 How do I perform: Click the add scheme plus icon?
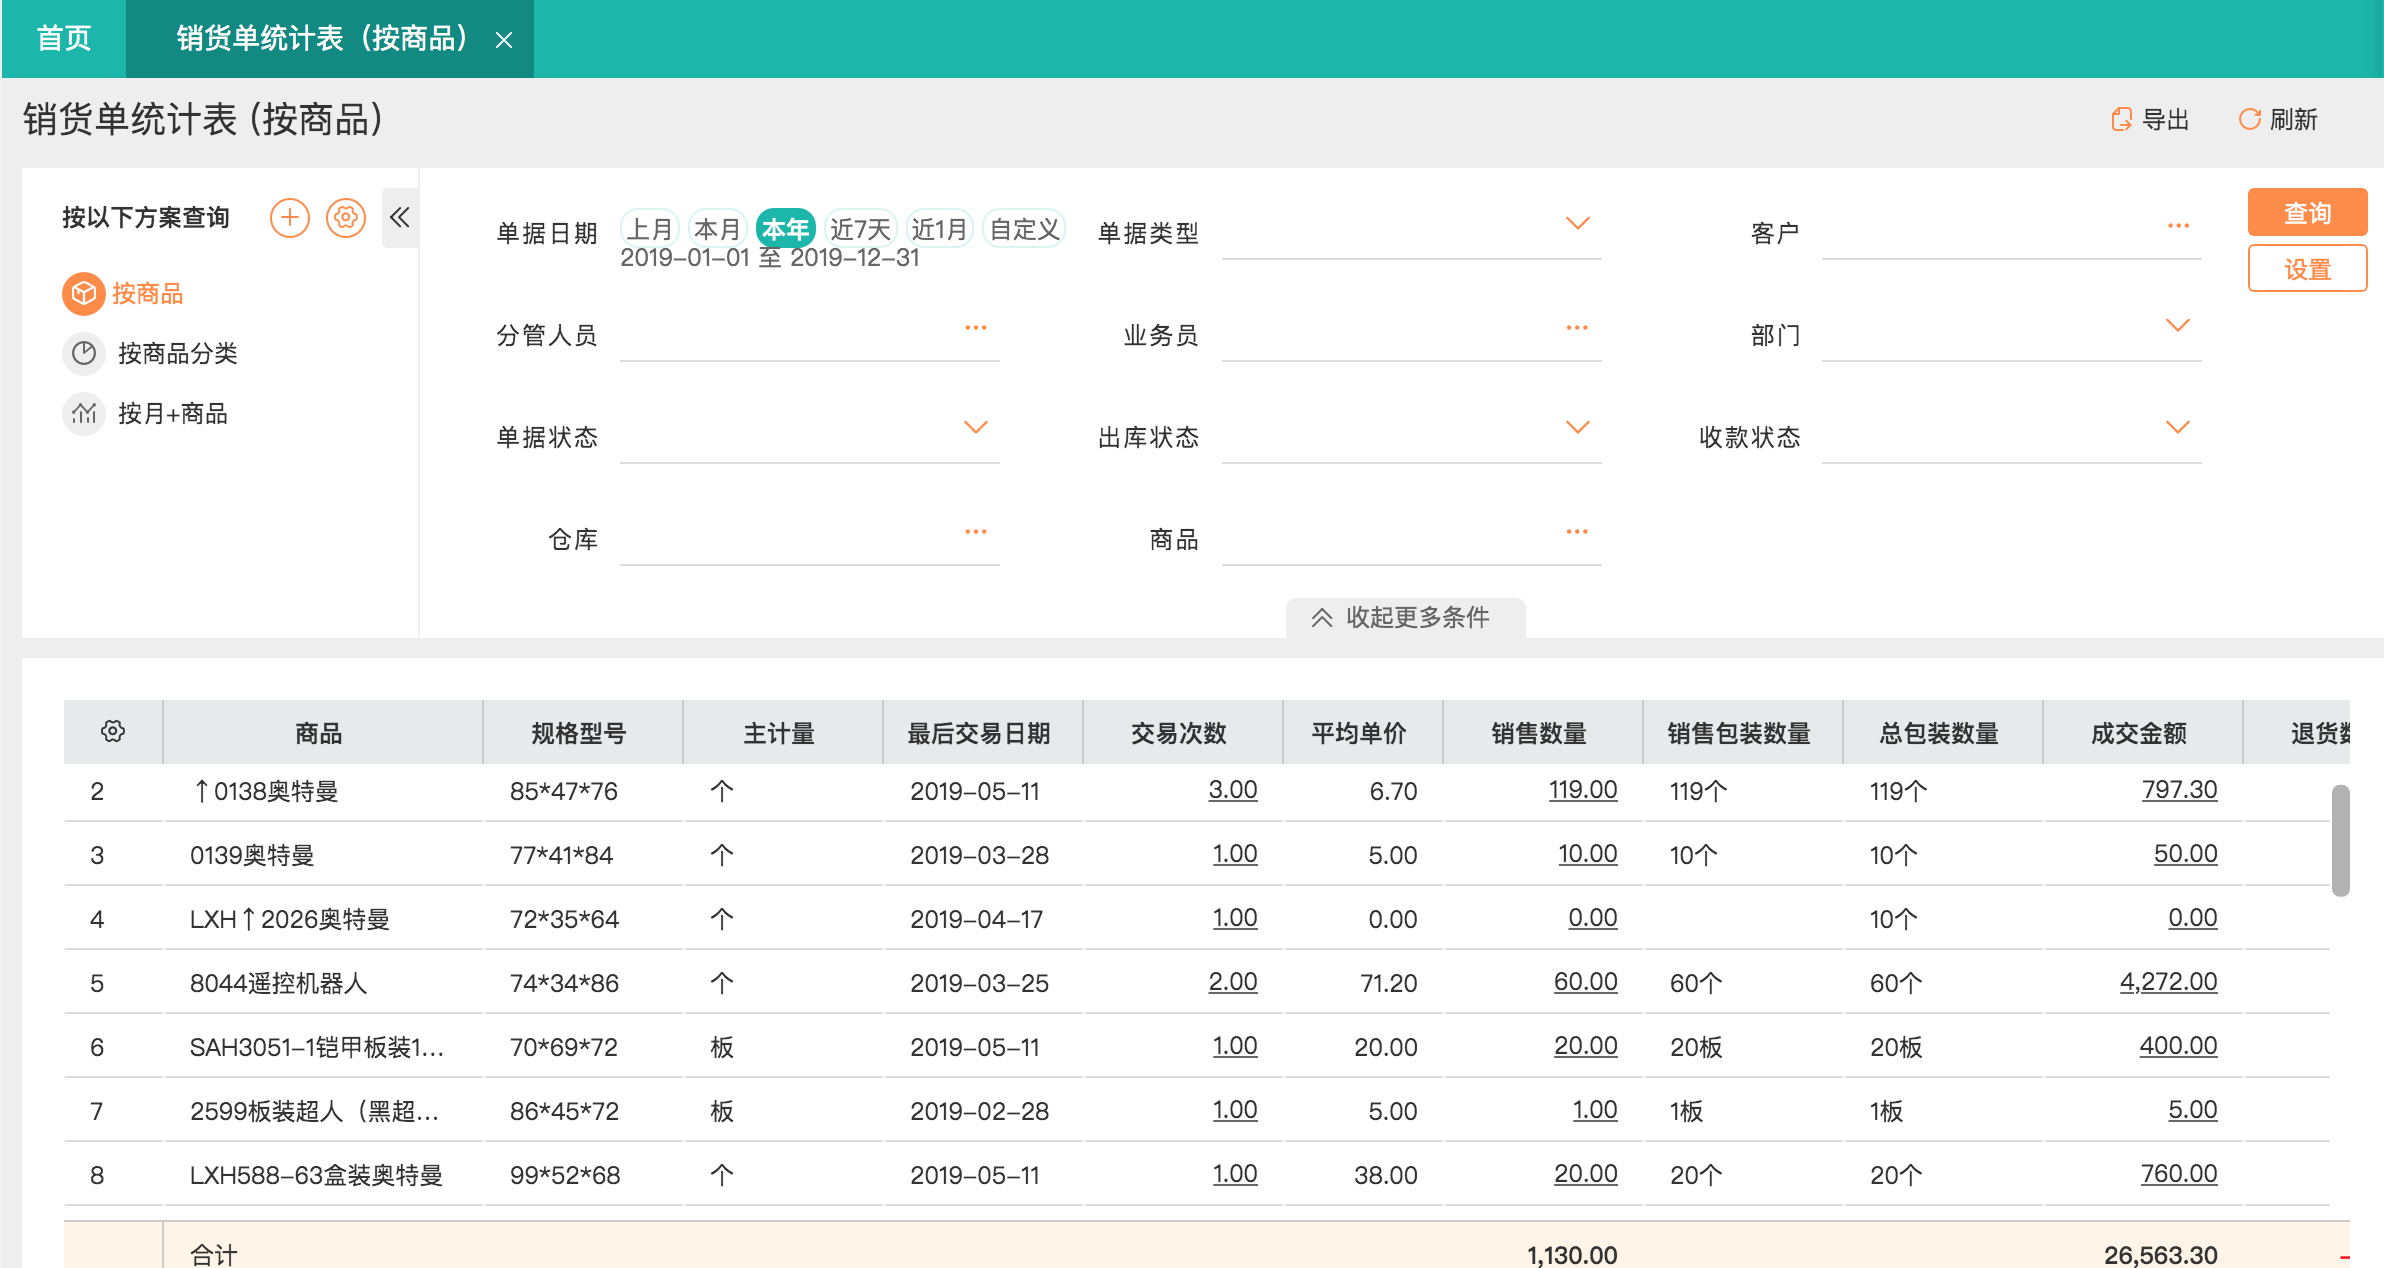point(292,219)
